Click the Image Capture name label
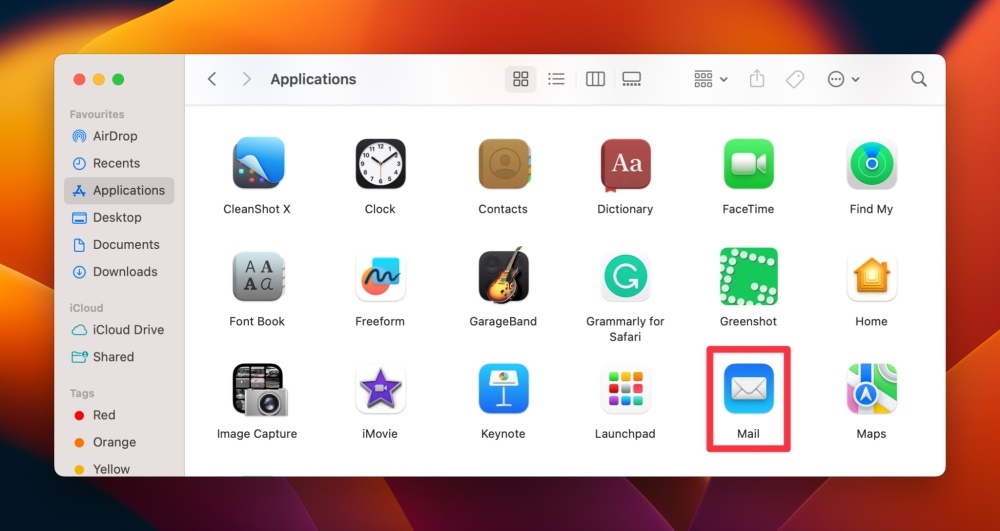The image size is (1000, 531). coord(257,433)
